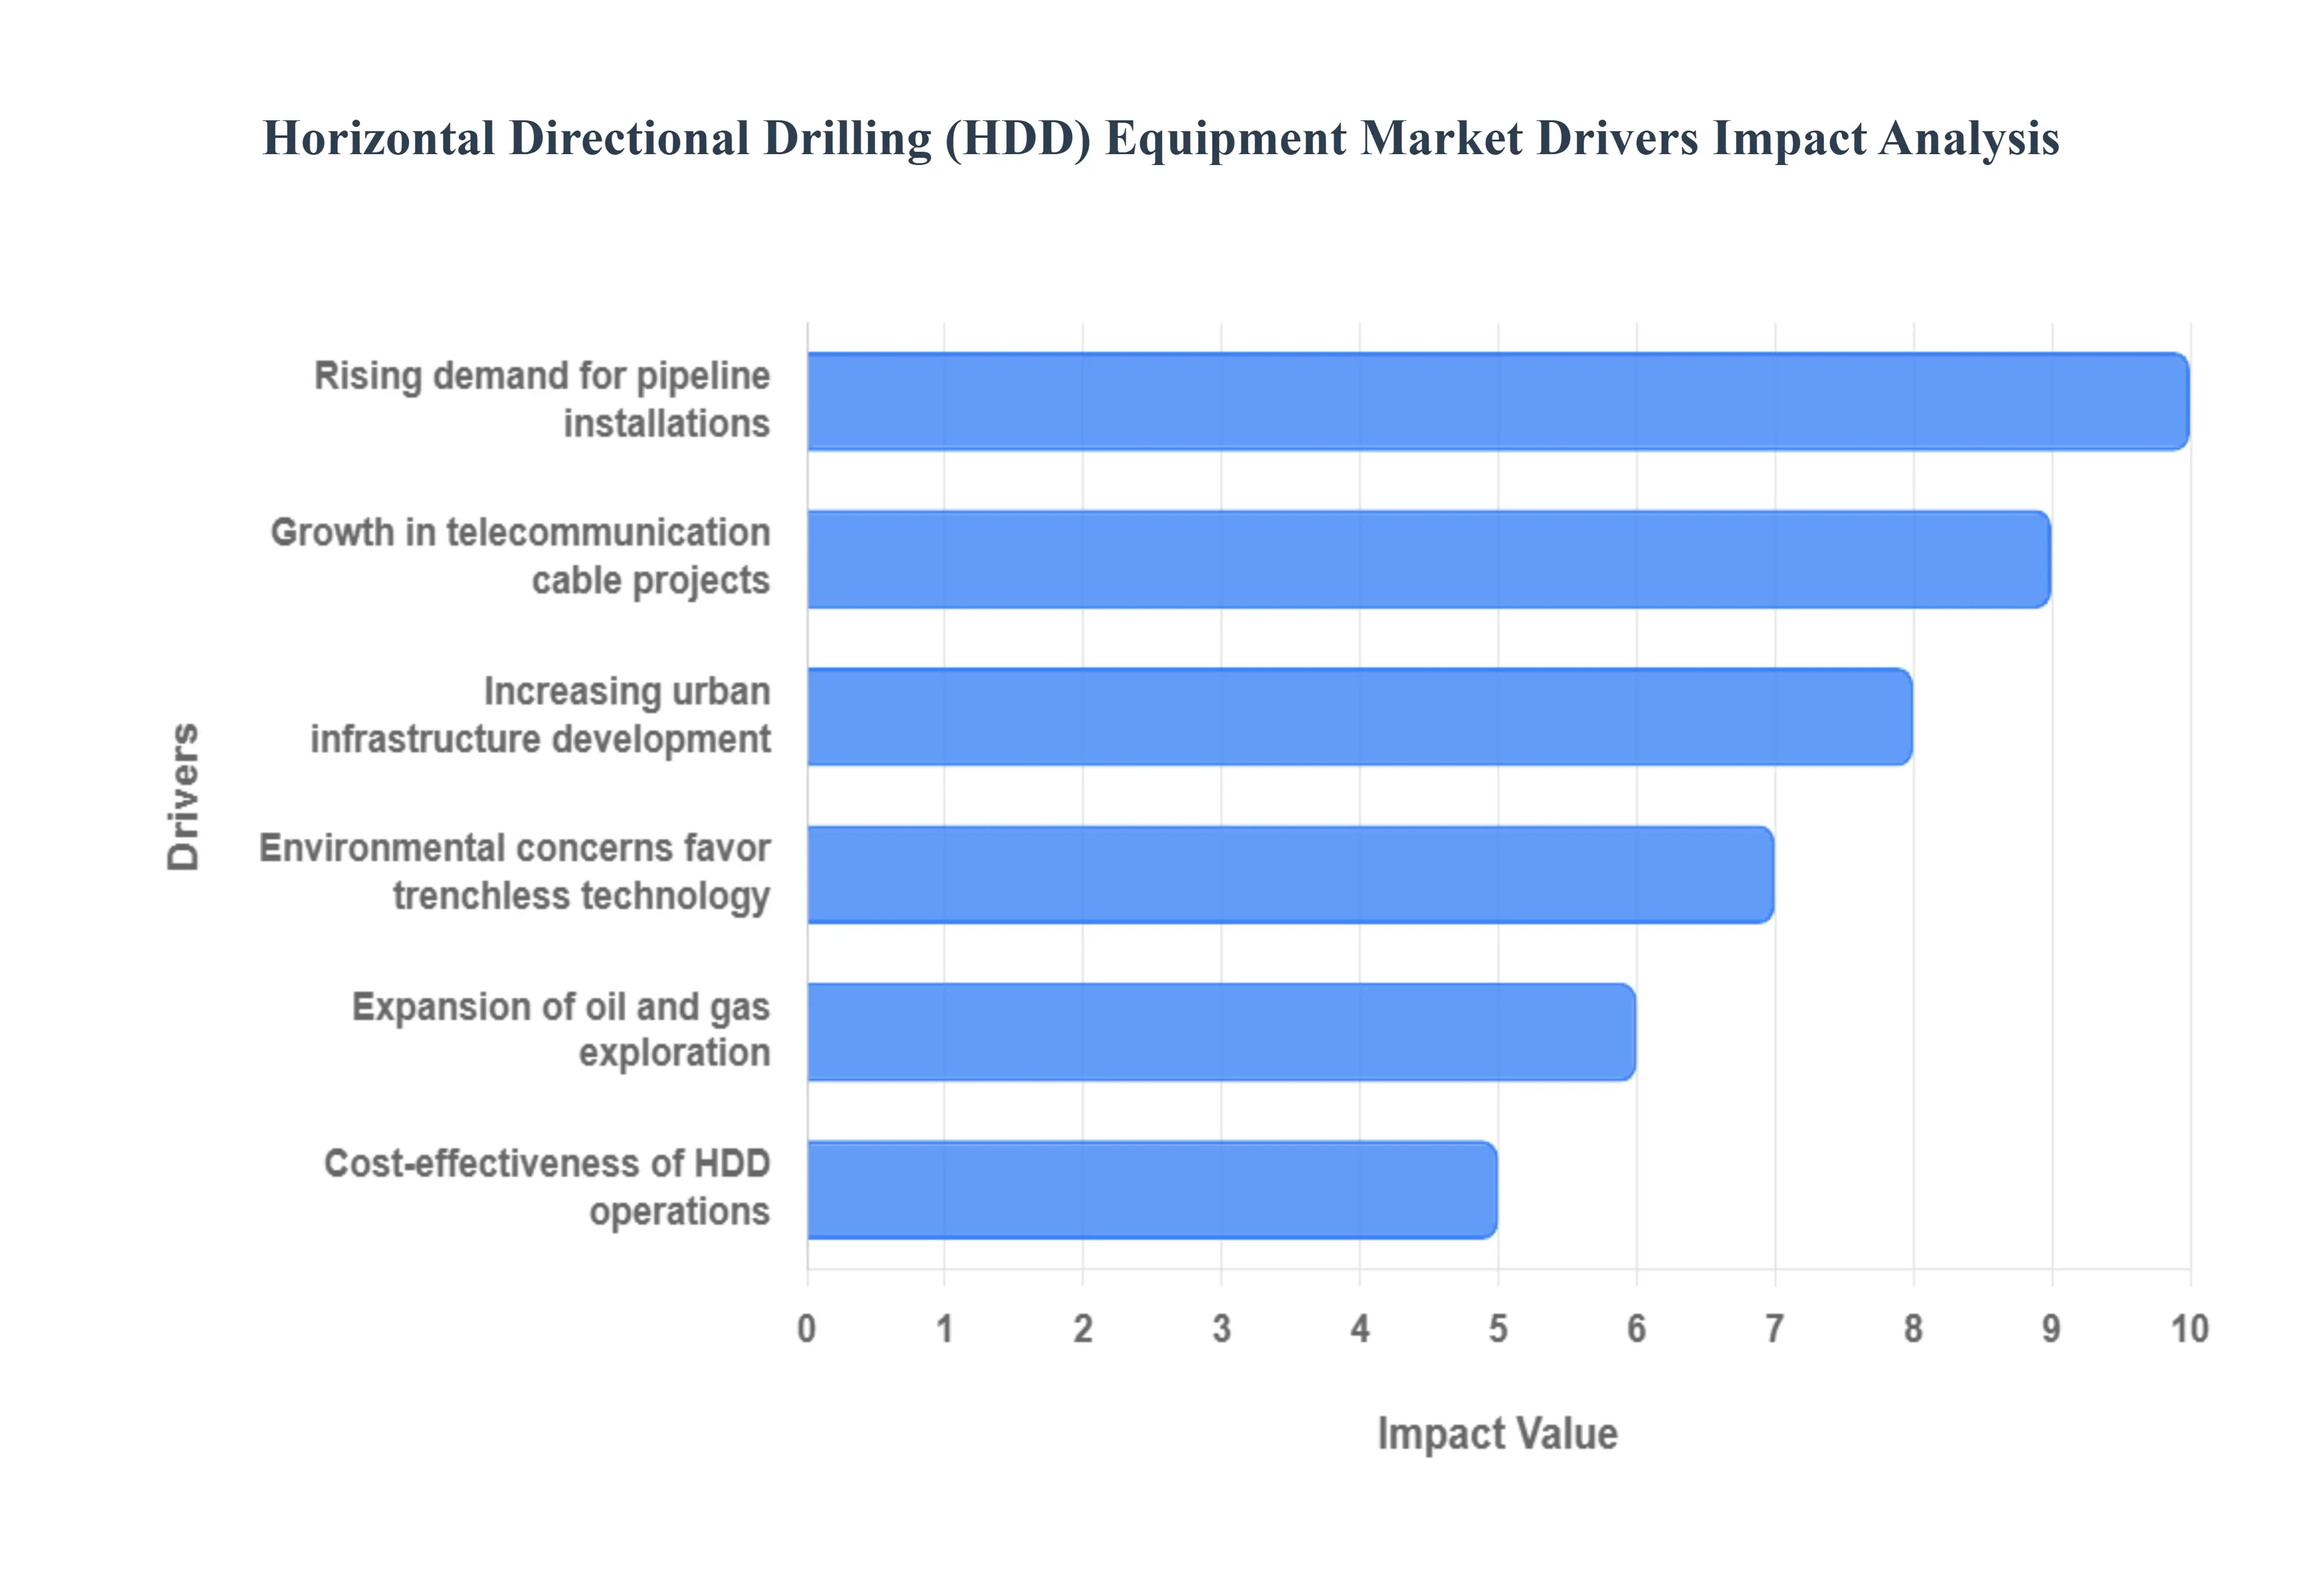Click the Environmental concerns favor trenchless technology bar
The height and width of the screenshot is (1596, 2322).
(1290, 874)
